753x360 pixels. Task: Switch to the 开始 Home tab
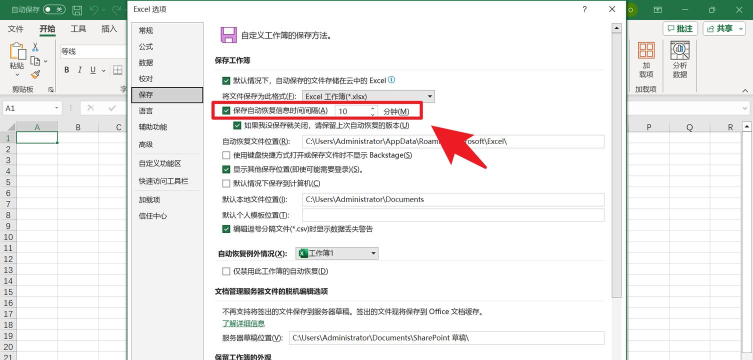coord(47,29)
